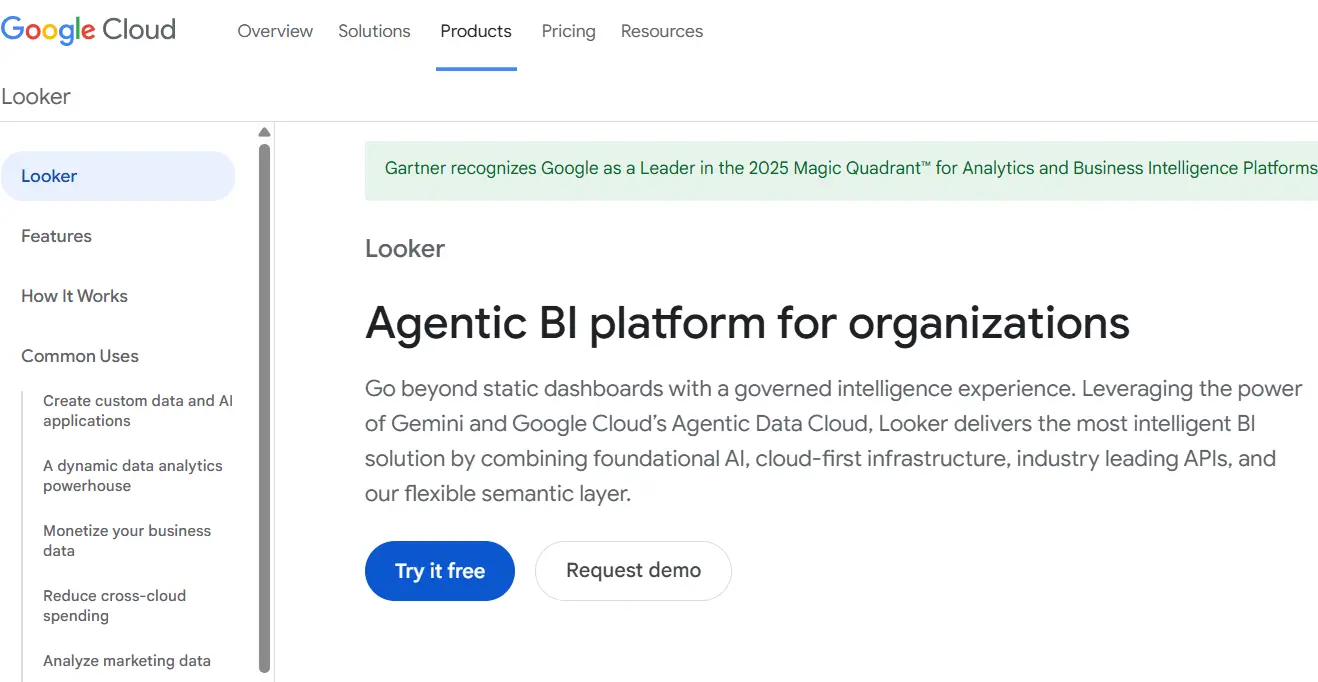Open the Solutions menu

tap(374, 31)
